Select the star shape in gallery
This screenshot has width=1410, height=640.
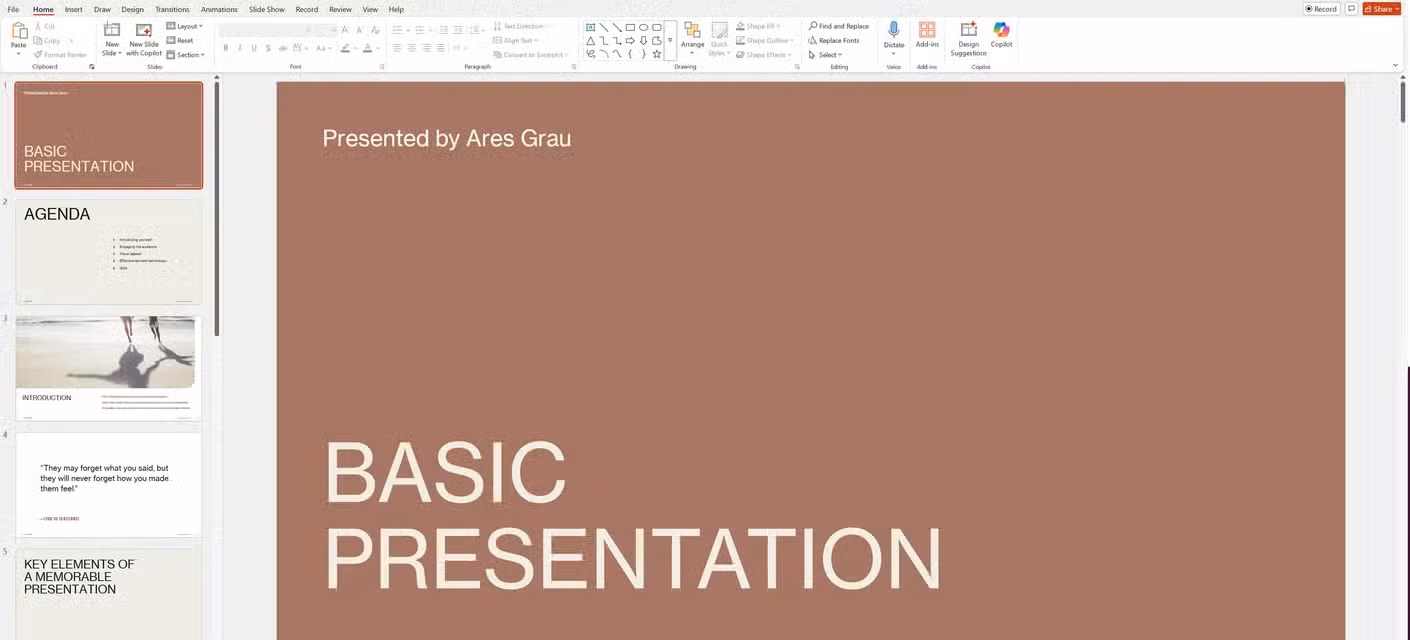[x=656, y=54]
